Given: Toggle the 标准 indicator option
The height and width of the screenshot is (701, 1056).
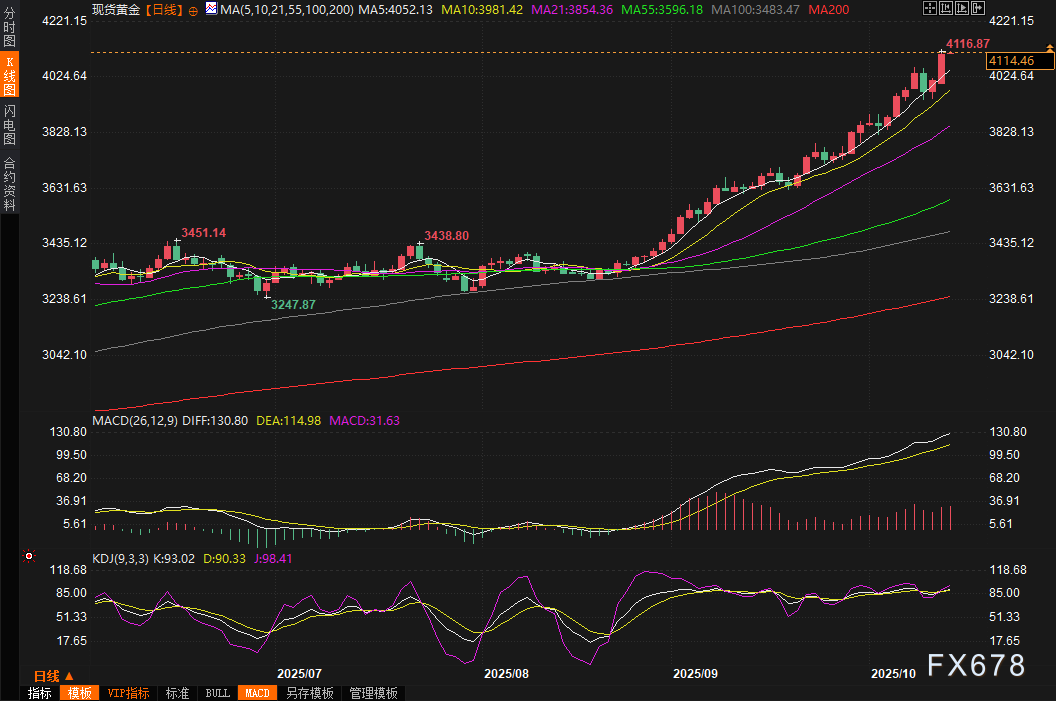Looking at the screenshot, I should [x=177, y=693].
